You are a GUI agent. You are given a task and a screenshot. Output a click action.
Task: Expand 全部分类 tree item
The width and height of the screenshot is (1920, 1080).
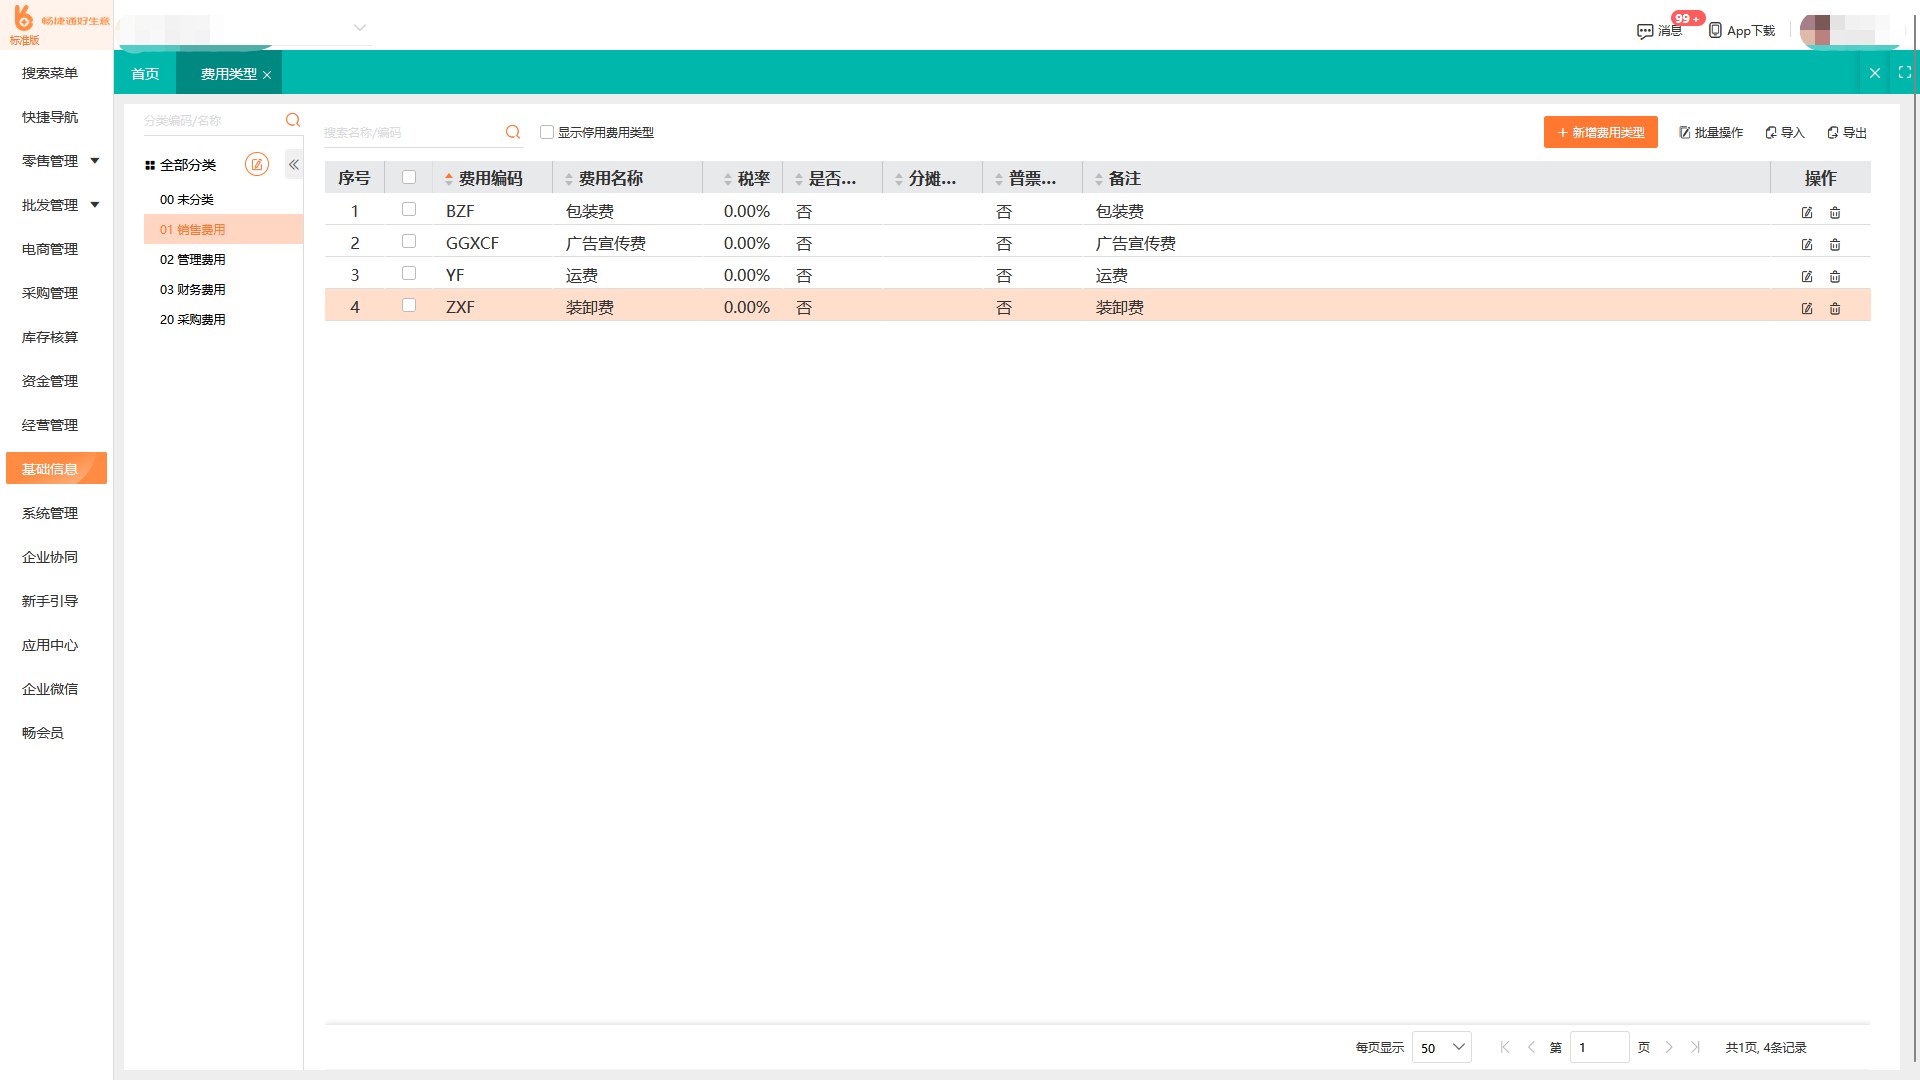click(149, 164)
